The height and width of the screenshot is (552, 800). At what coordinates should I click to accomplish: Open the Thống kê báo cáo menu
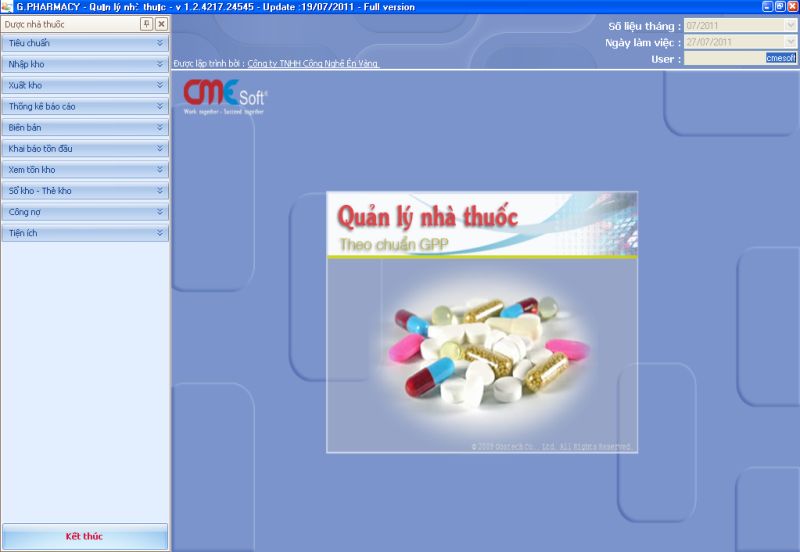tap(84, 106)
